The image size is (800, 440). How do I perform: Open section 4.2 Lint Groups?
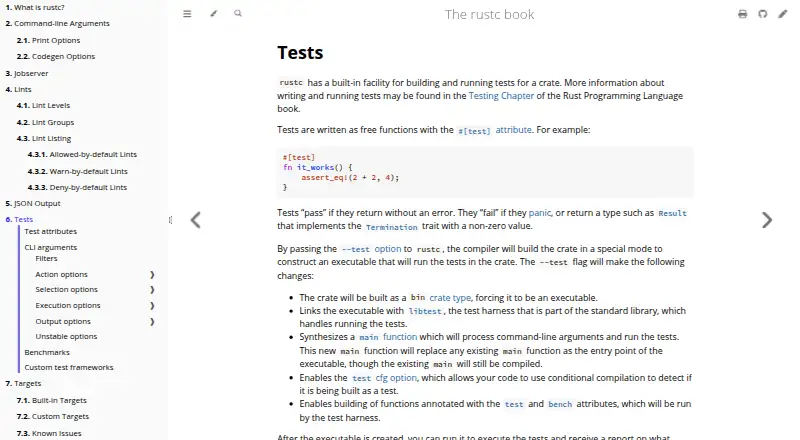coord(45,123)
